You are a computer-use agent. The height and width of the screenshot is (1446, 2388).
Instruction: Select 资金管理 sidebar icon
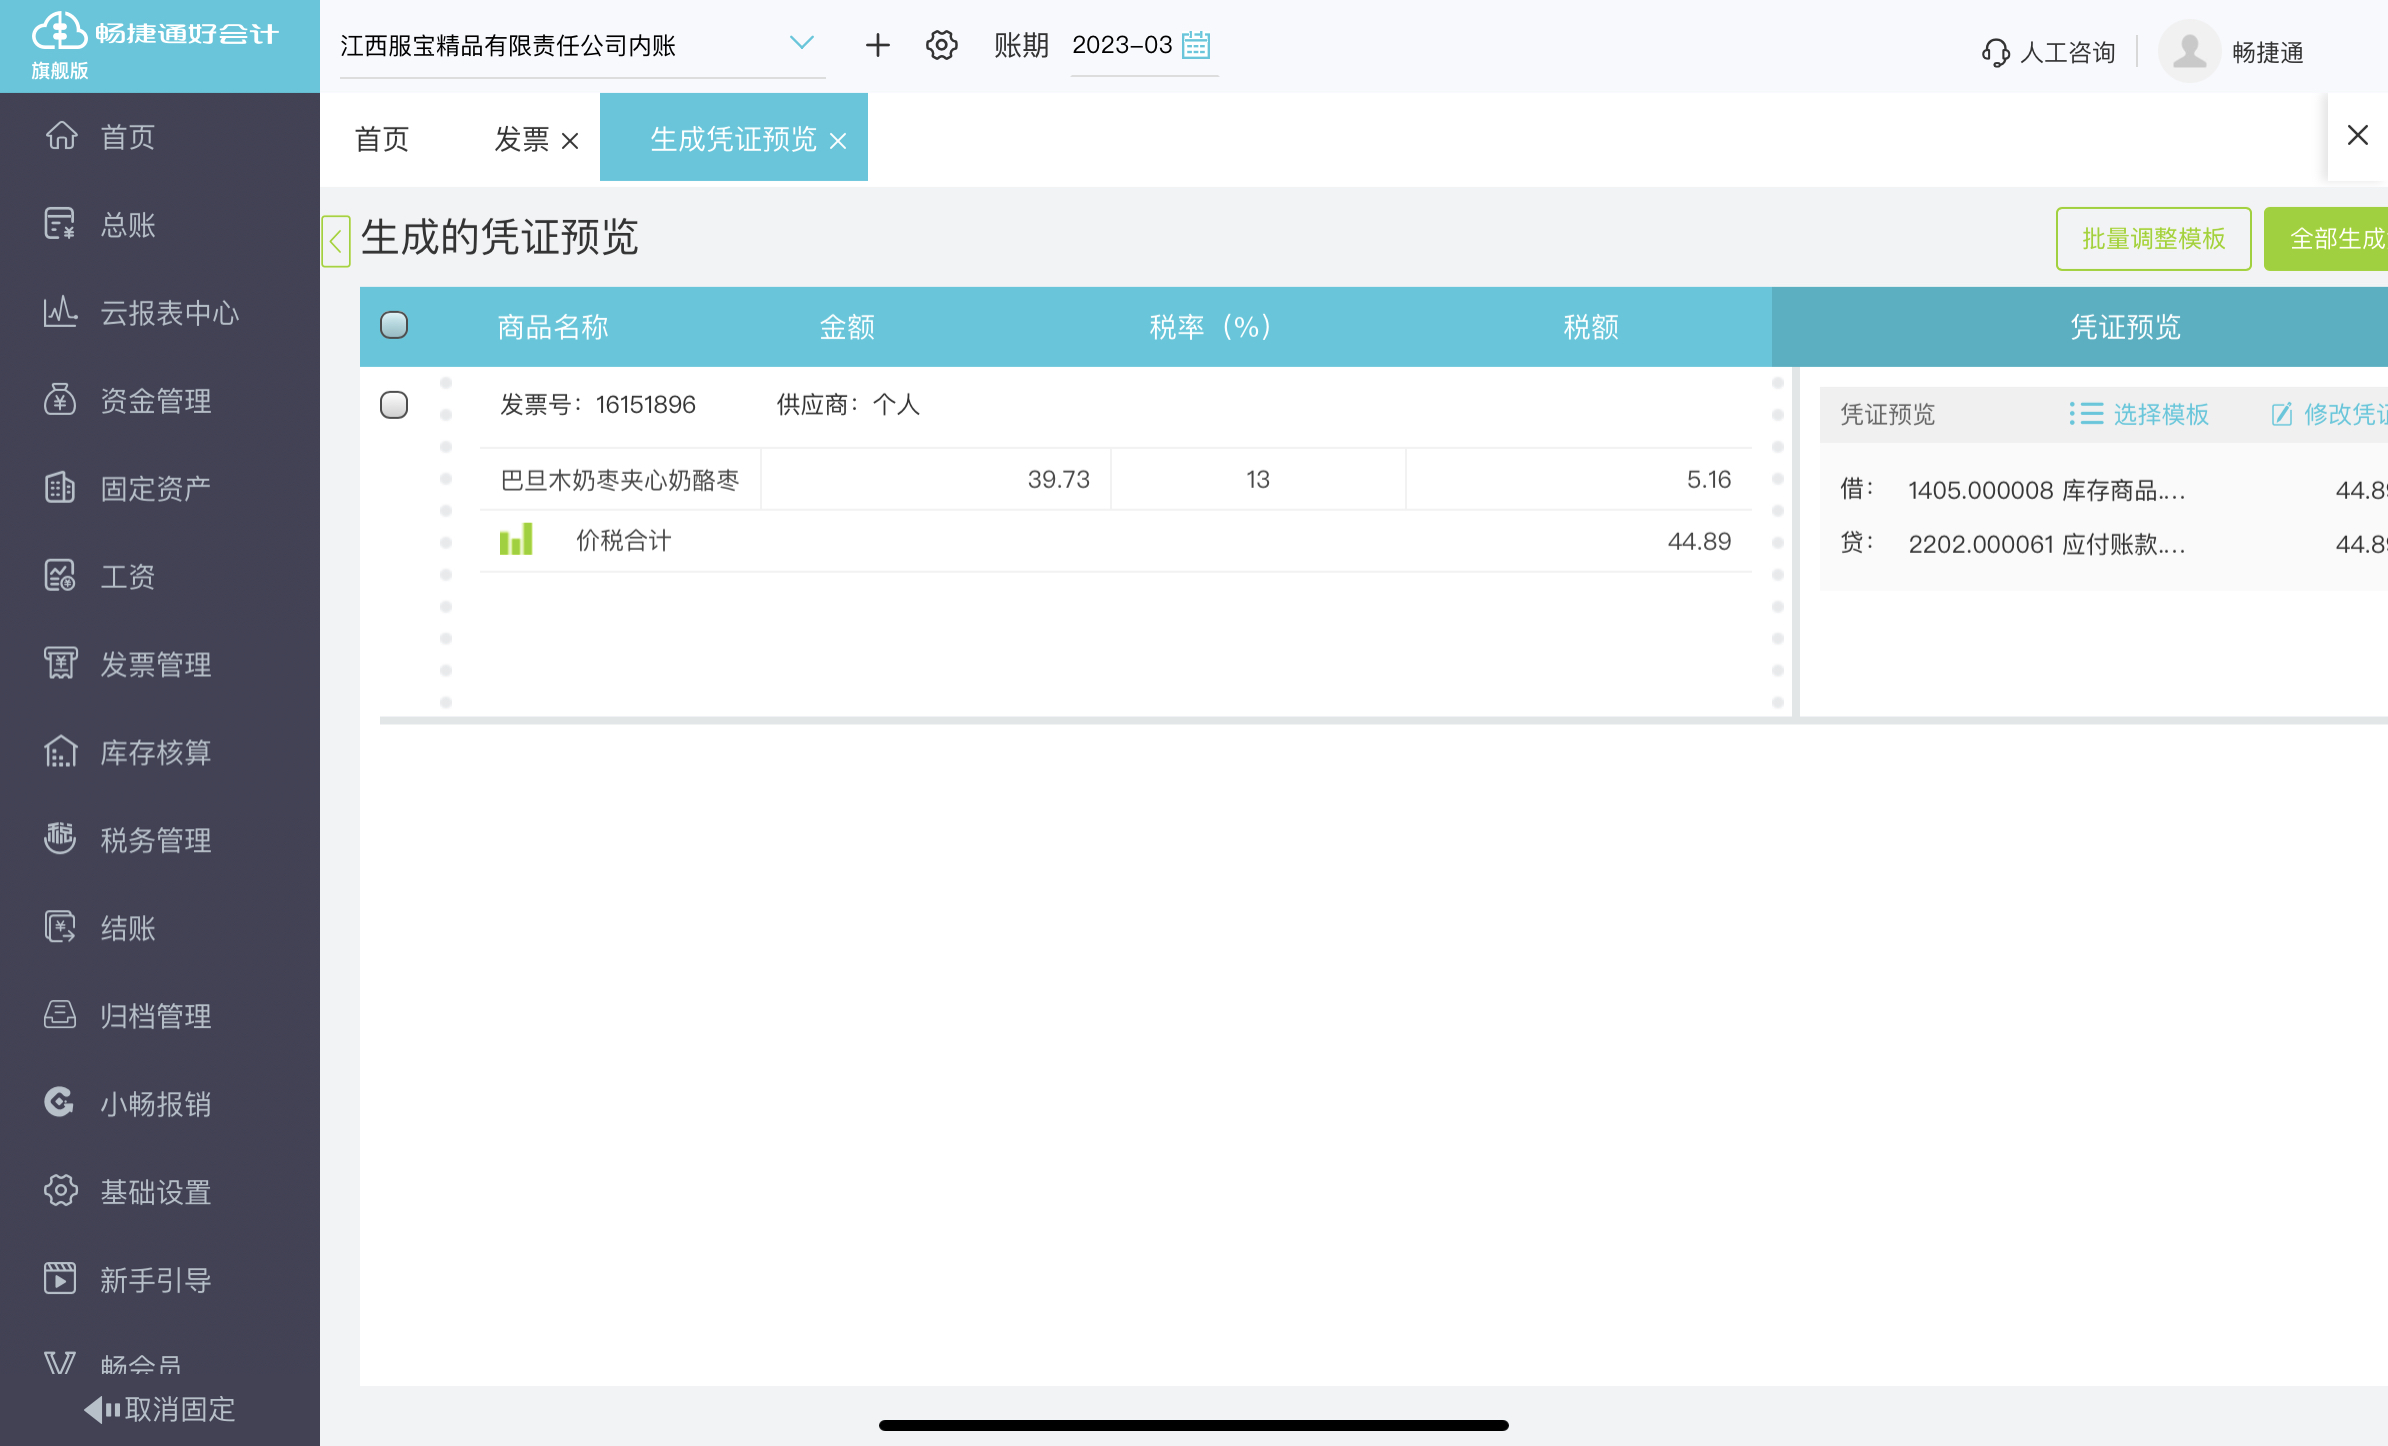(61, 401)
